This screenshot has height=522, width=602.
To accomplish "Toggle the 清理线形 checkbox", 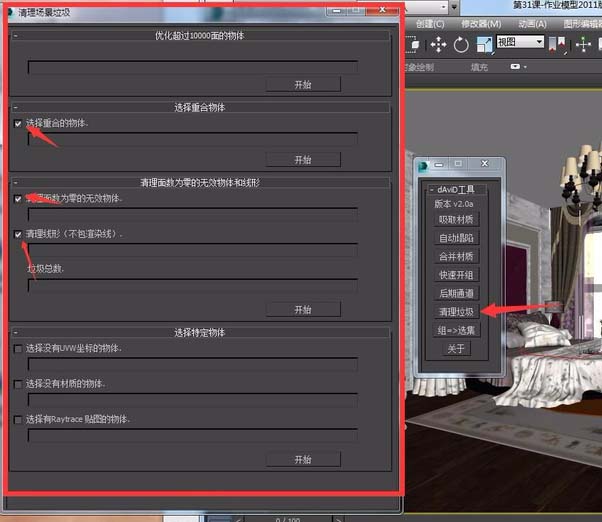I will click(19, 234).
